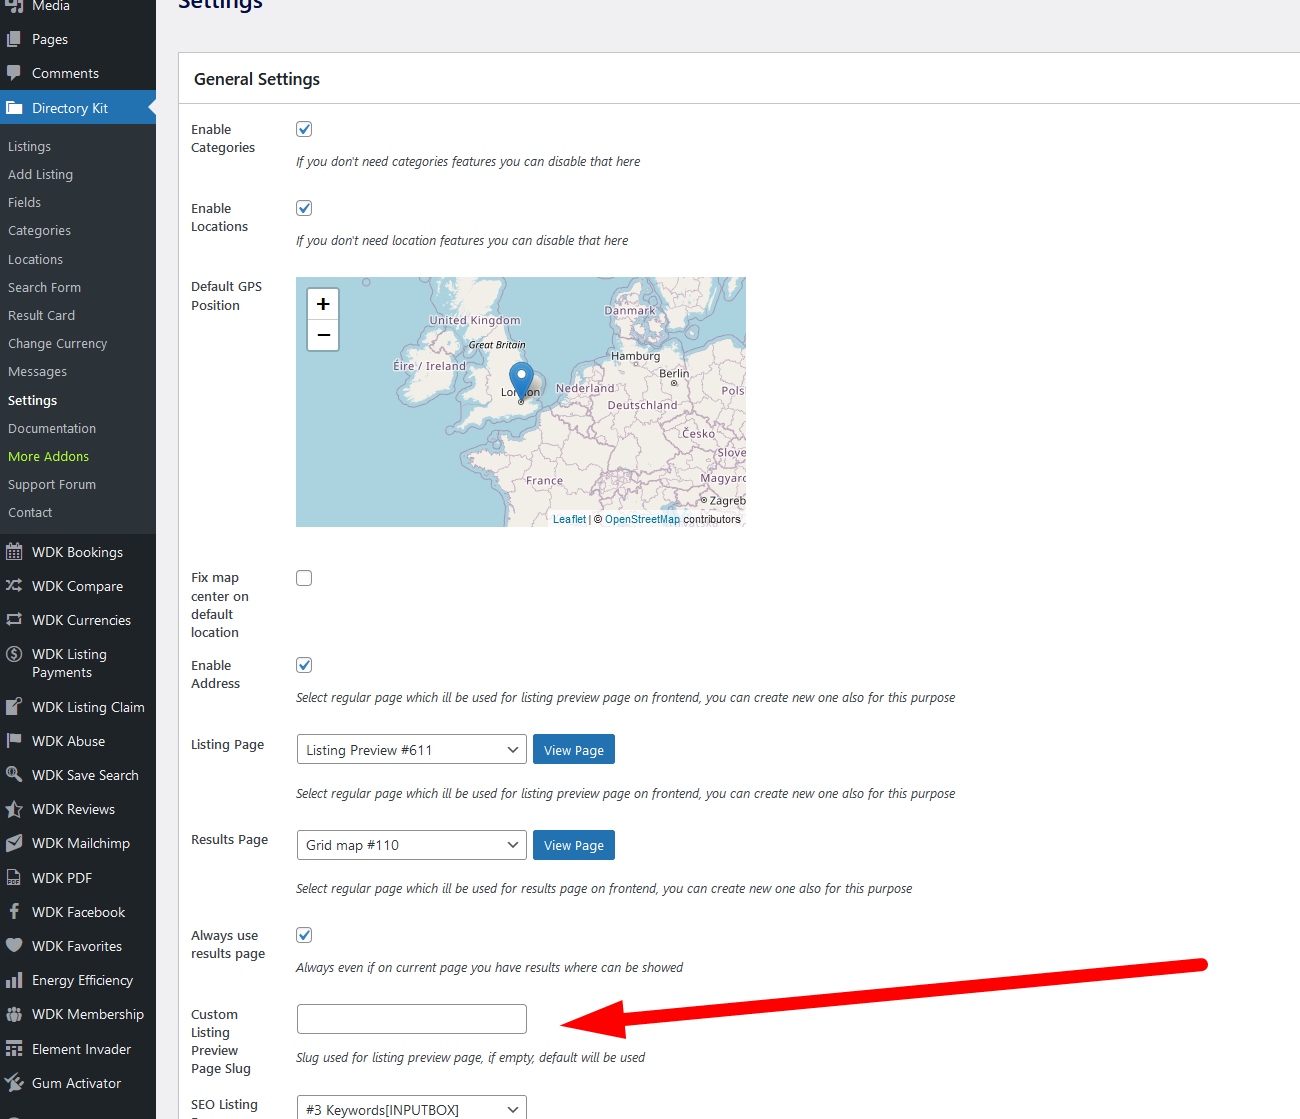The image size is (1300, 1119).
Task: Click the WDK Listing Payments dollar icon
Action: pyautogui.click(x=14, y=654)
